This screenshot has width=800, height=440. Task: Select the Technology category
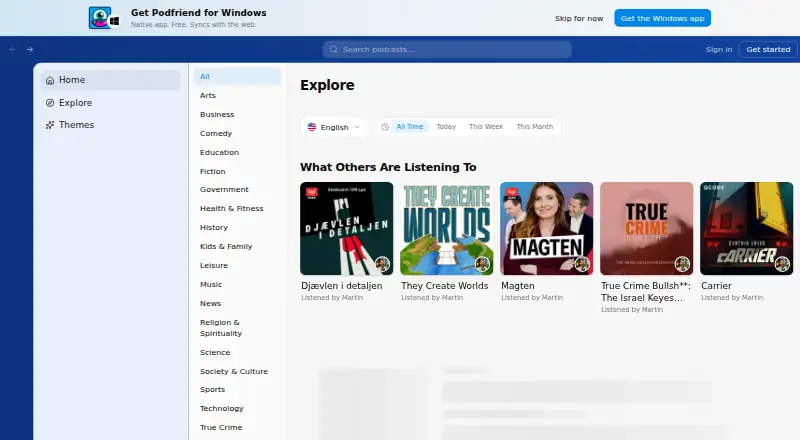point(238,408)
